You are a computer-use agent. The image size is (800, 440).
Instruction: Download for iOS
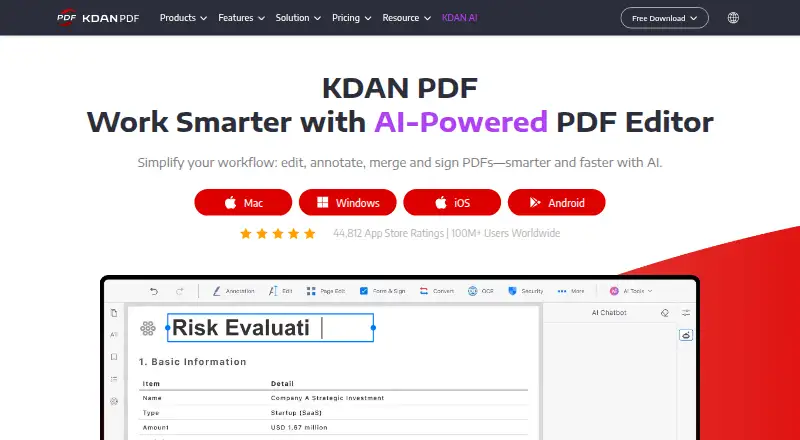click(x=452, y=203)
